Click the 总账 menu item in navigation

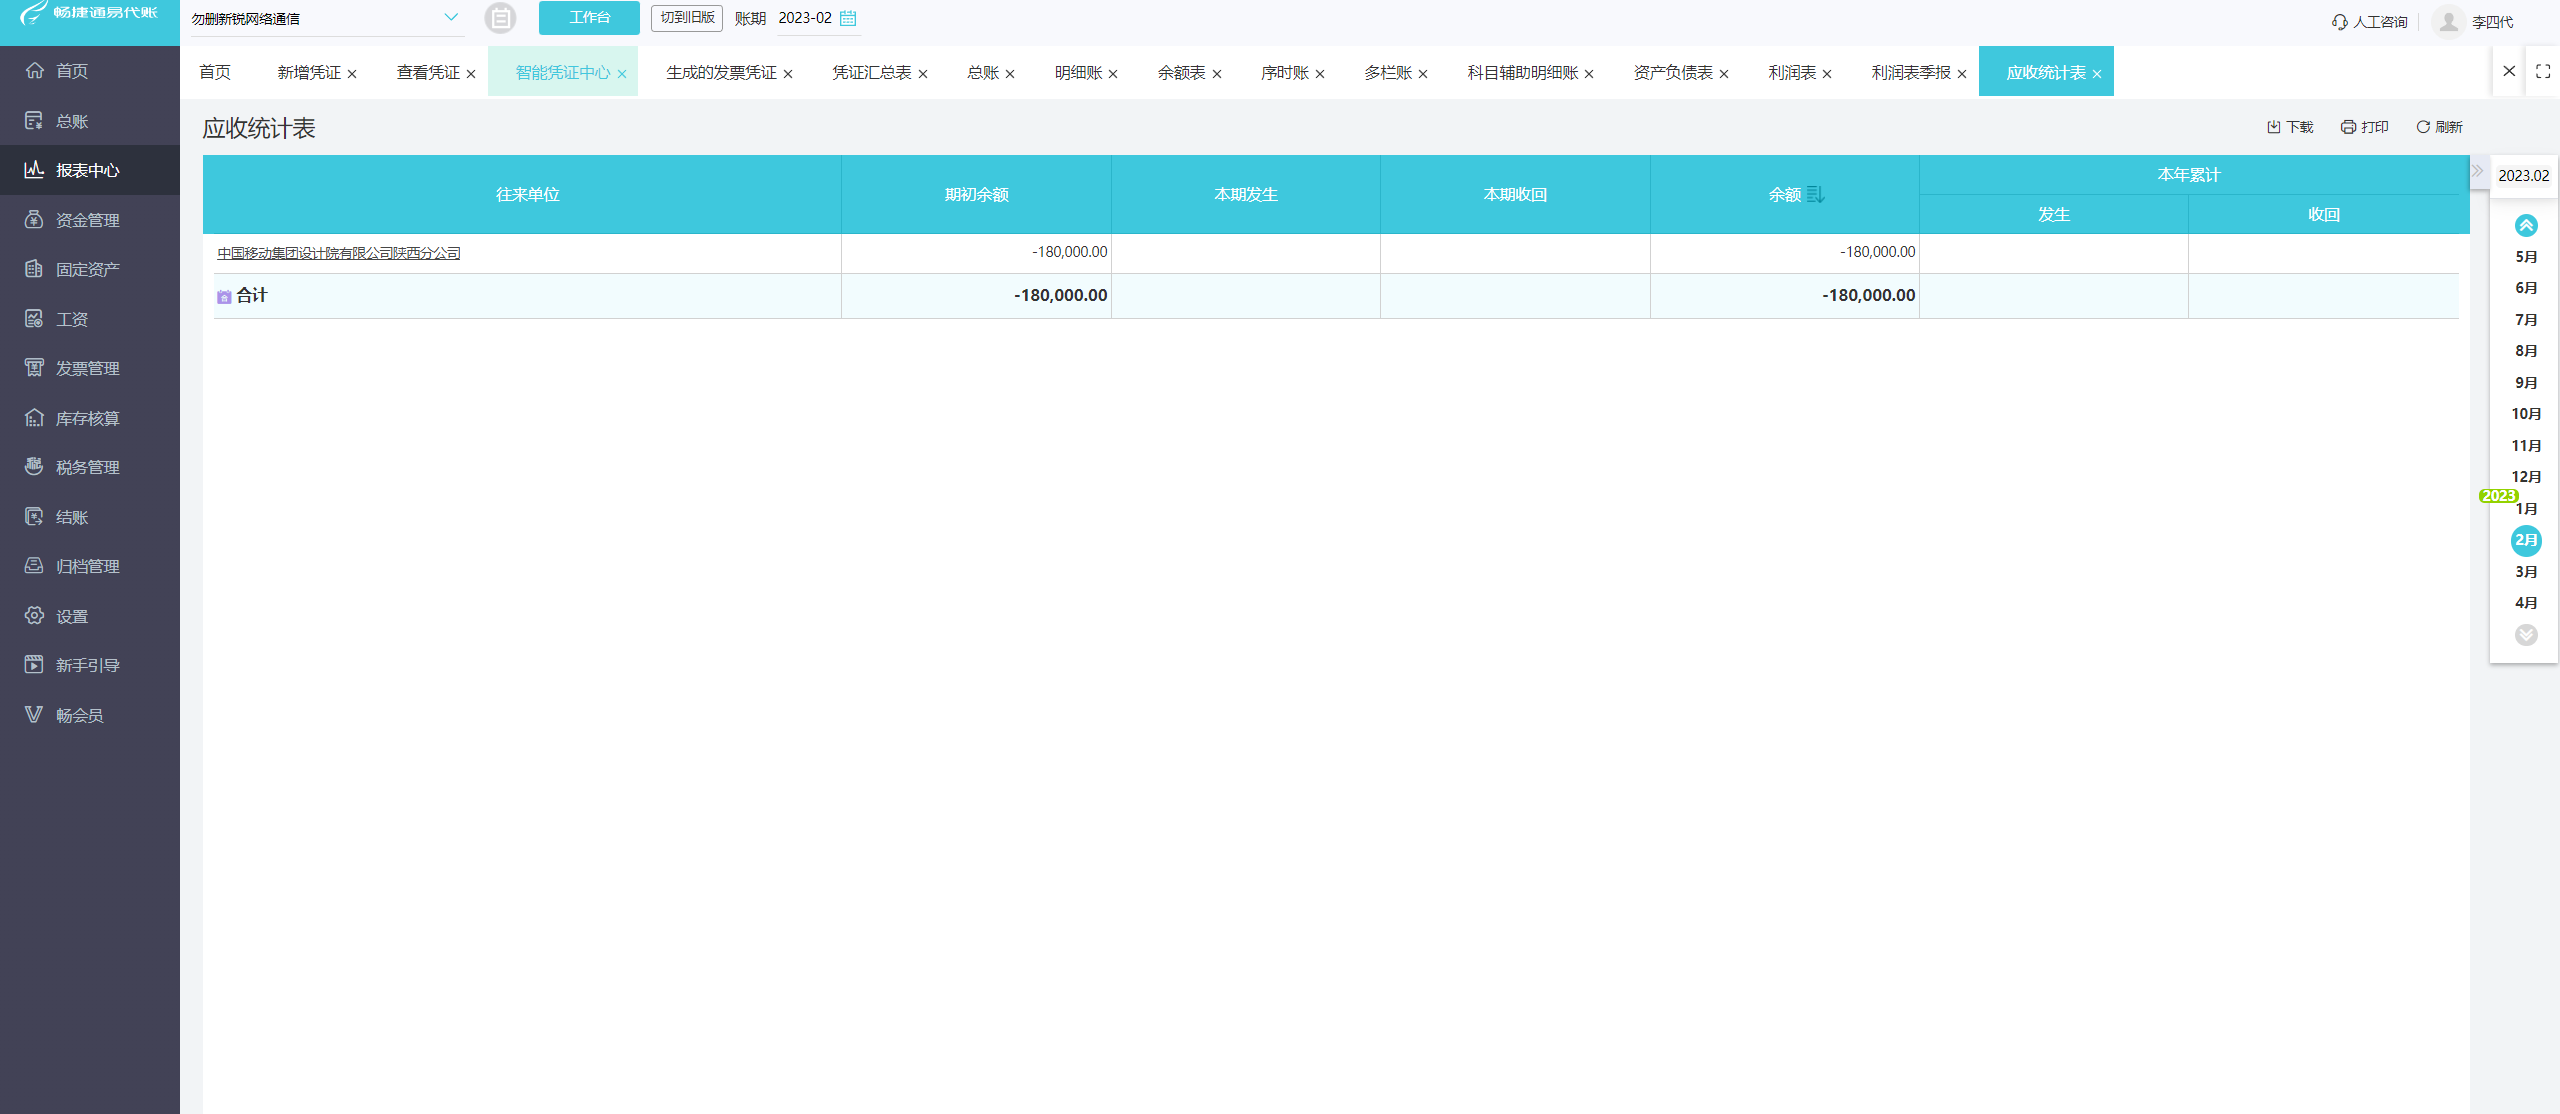coord(90,119)
